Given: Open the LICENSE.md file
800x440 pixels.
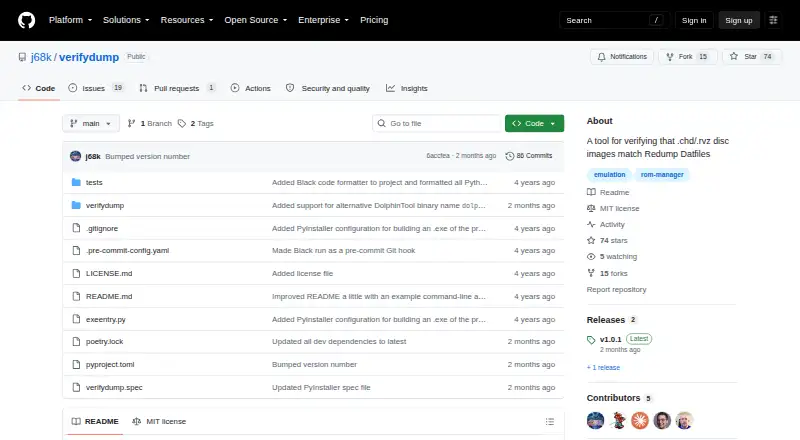Looking at the screenshot, I should pos(109,274).
